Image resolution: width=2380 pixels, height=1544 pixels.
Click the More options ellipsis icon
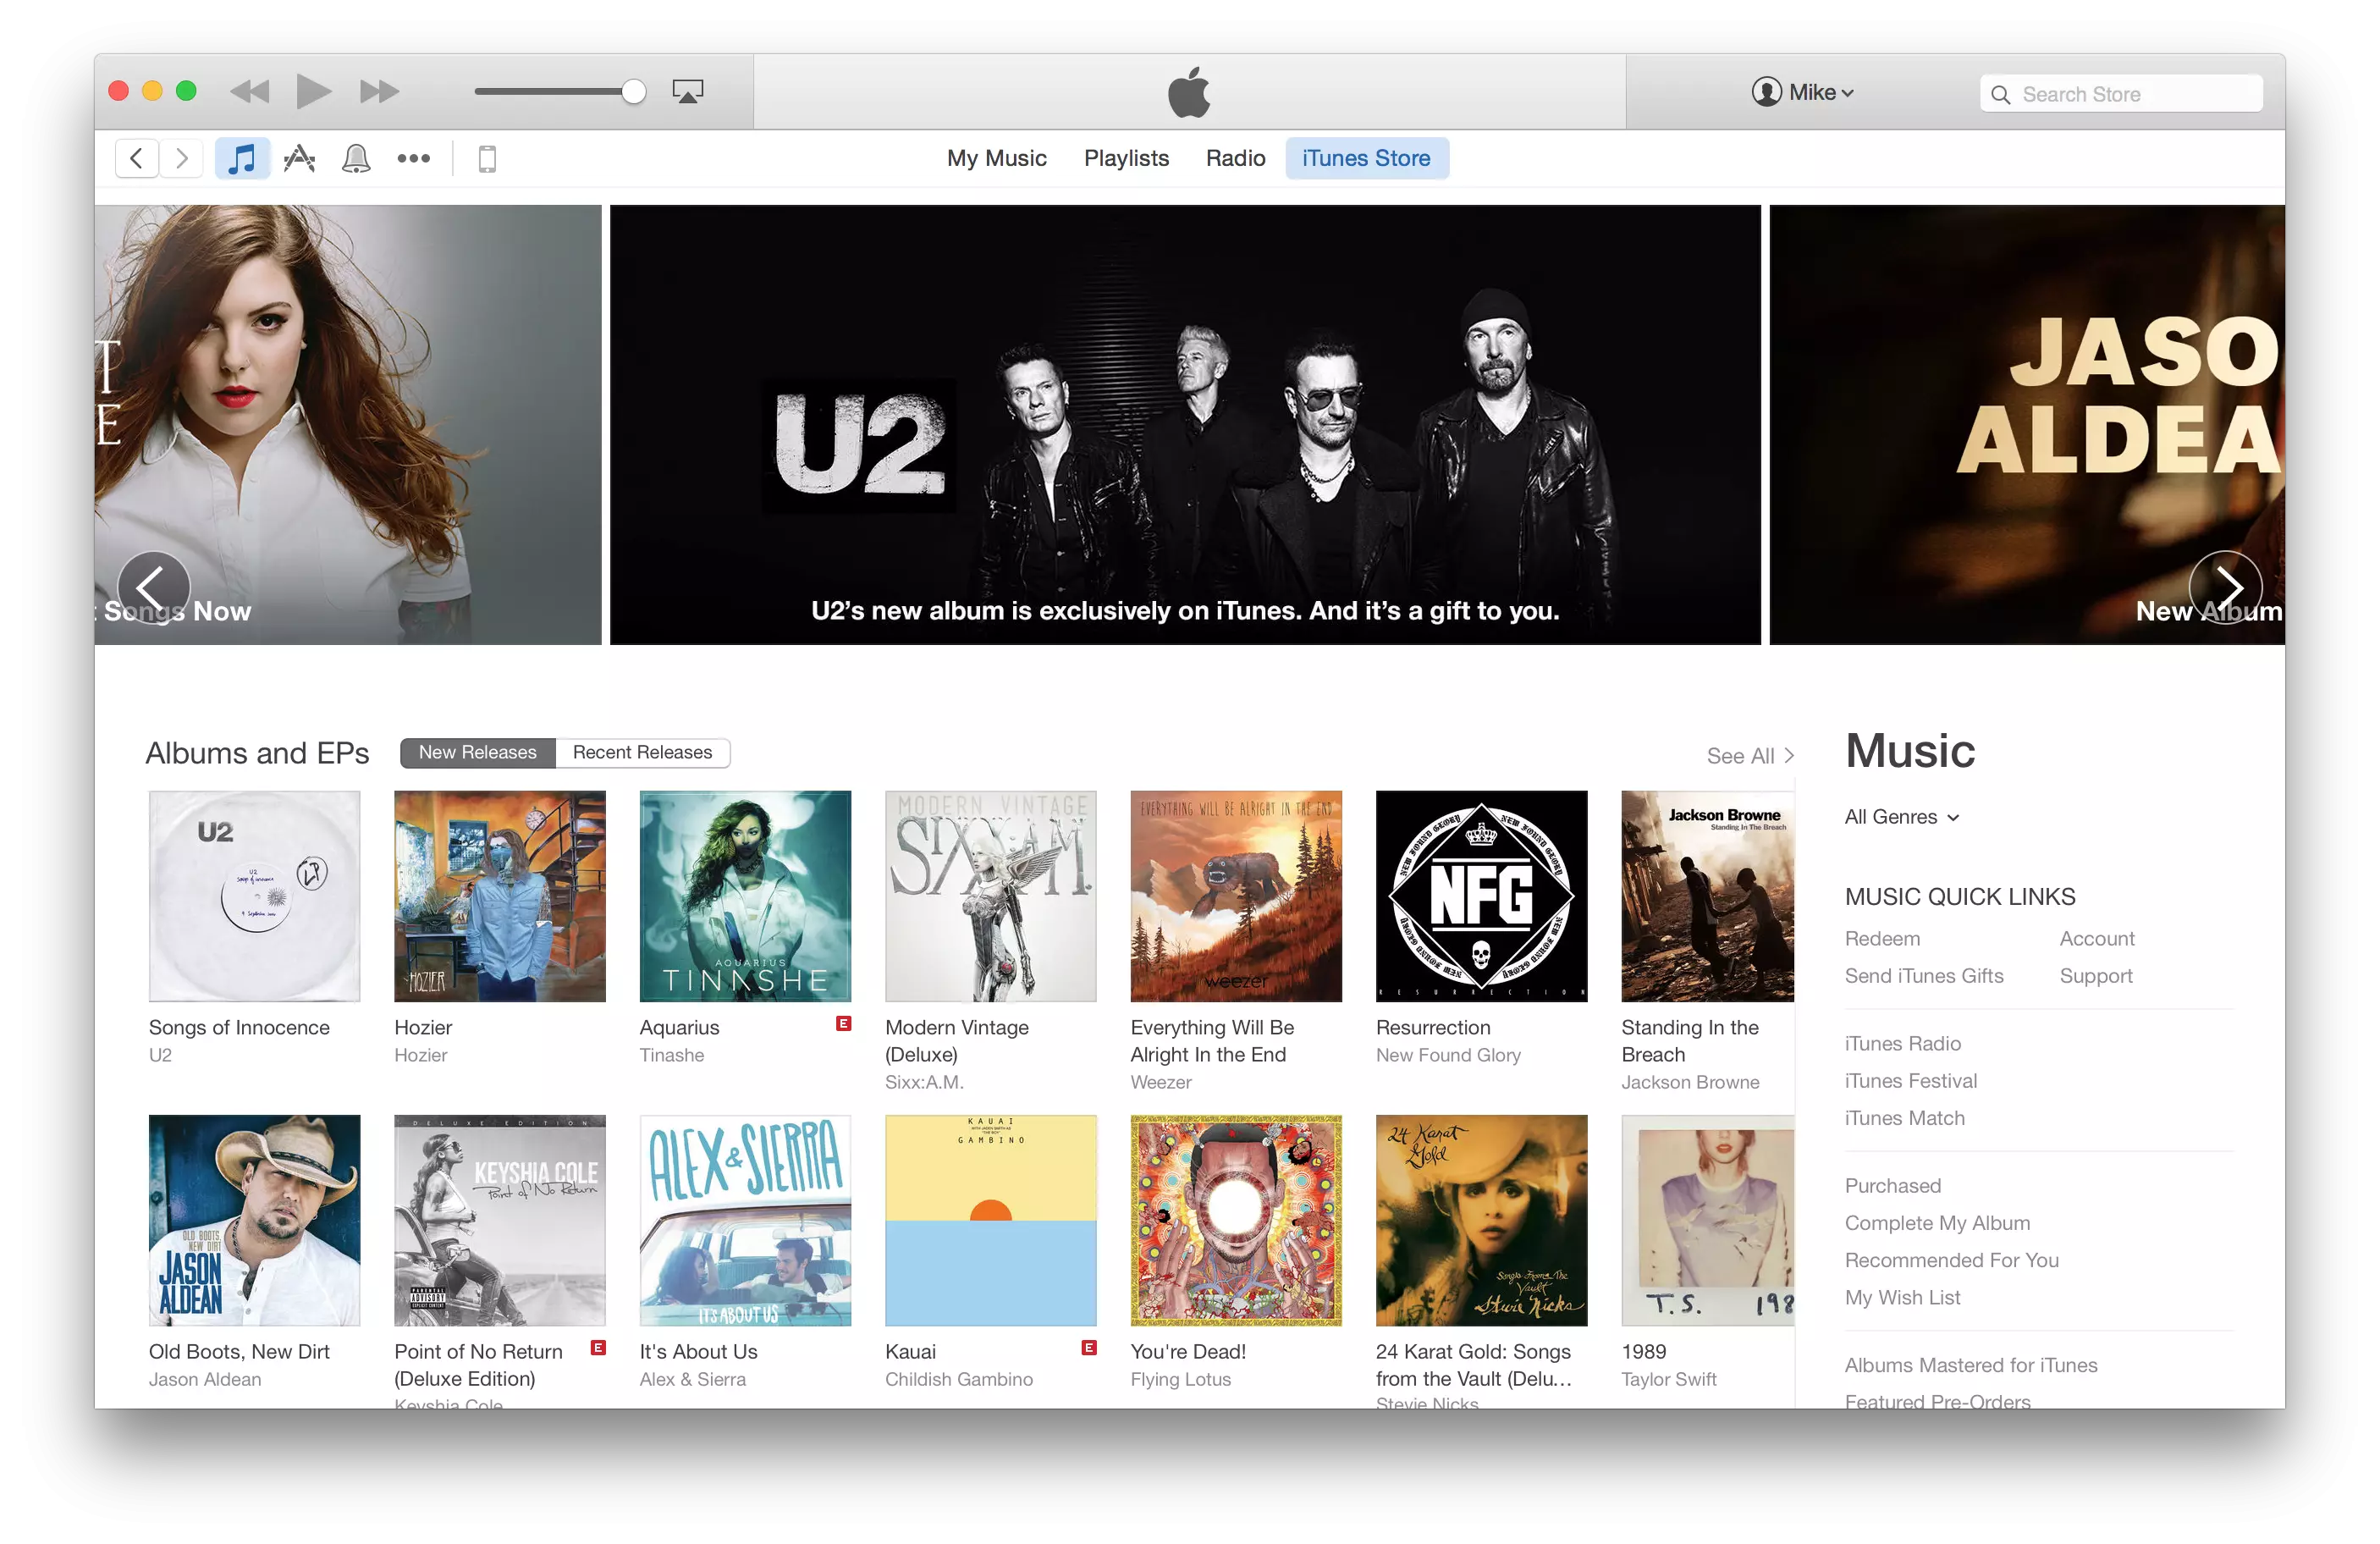click(415, 157)
